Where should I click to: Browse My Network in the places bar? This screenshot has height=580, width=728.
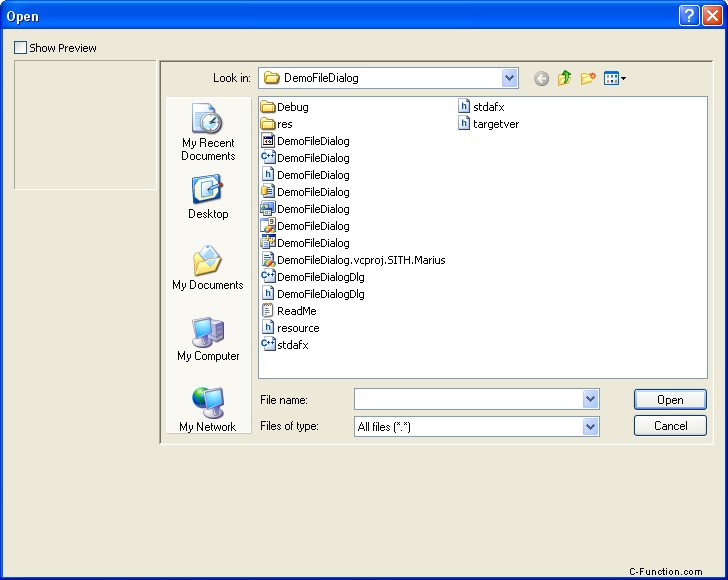208,410
